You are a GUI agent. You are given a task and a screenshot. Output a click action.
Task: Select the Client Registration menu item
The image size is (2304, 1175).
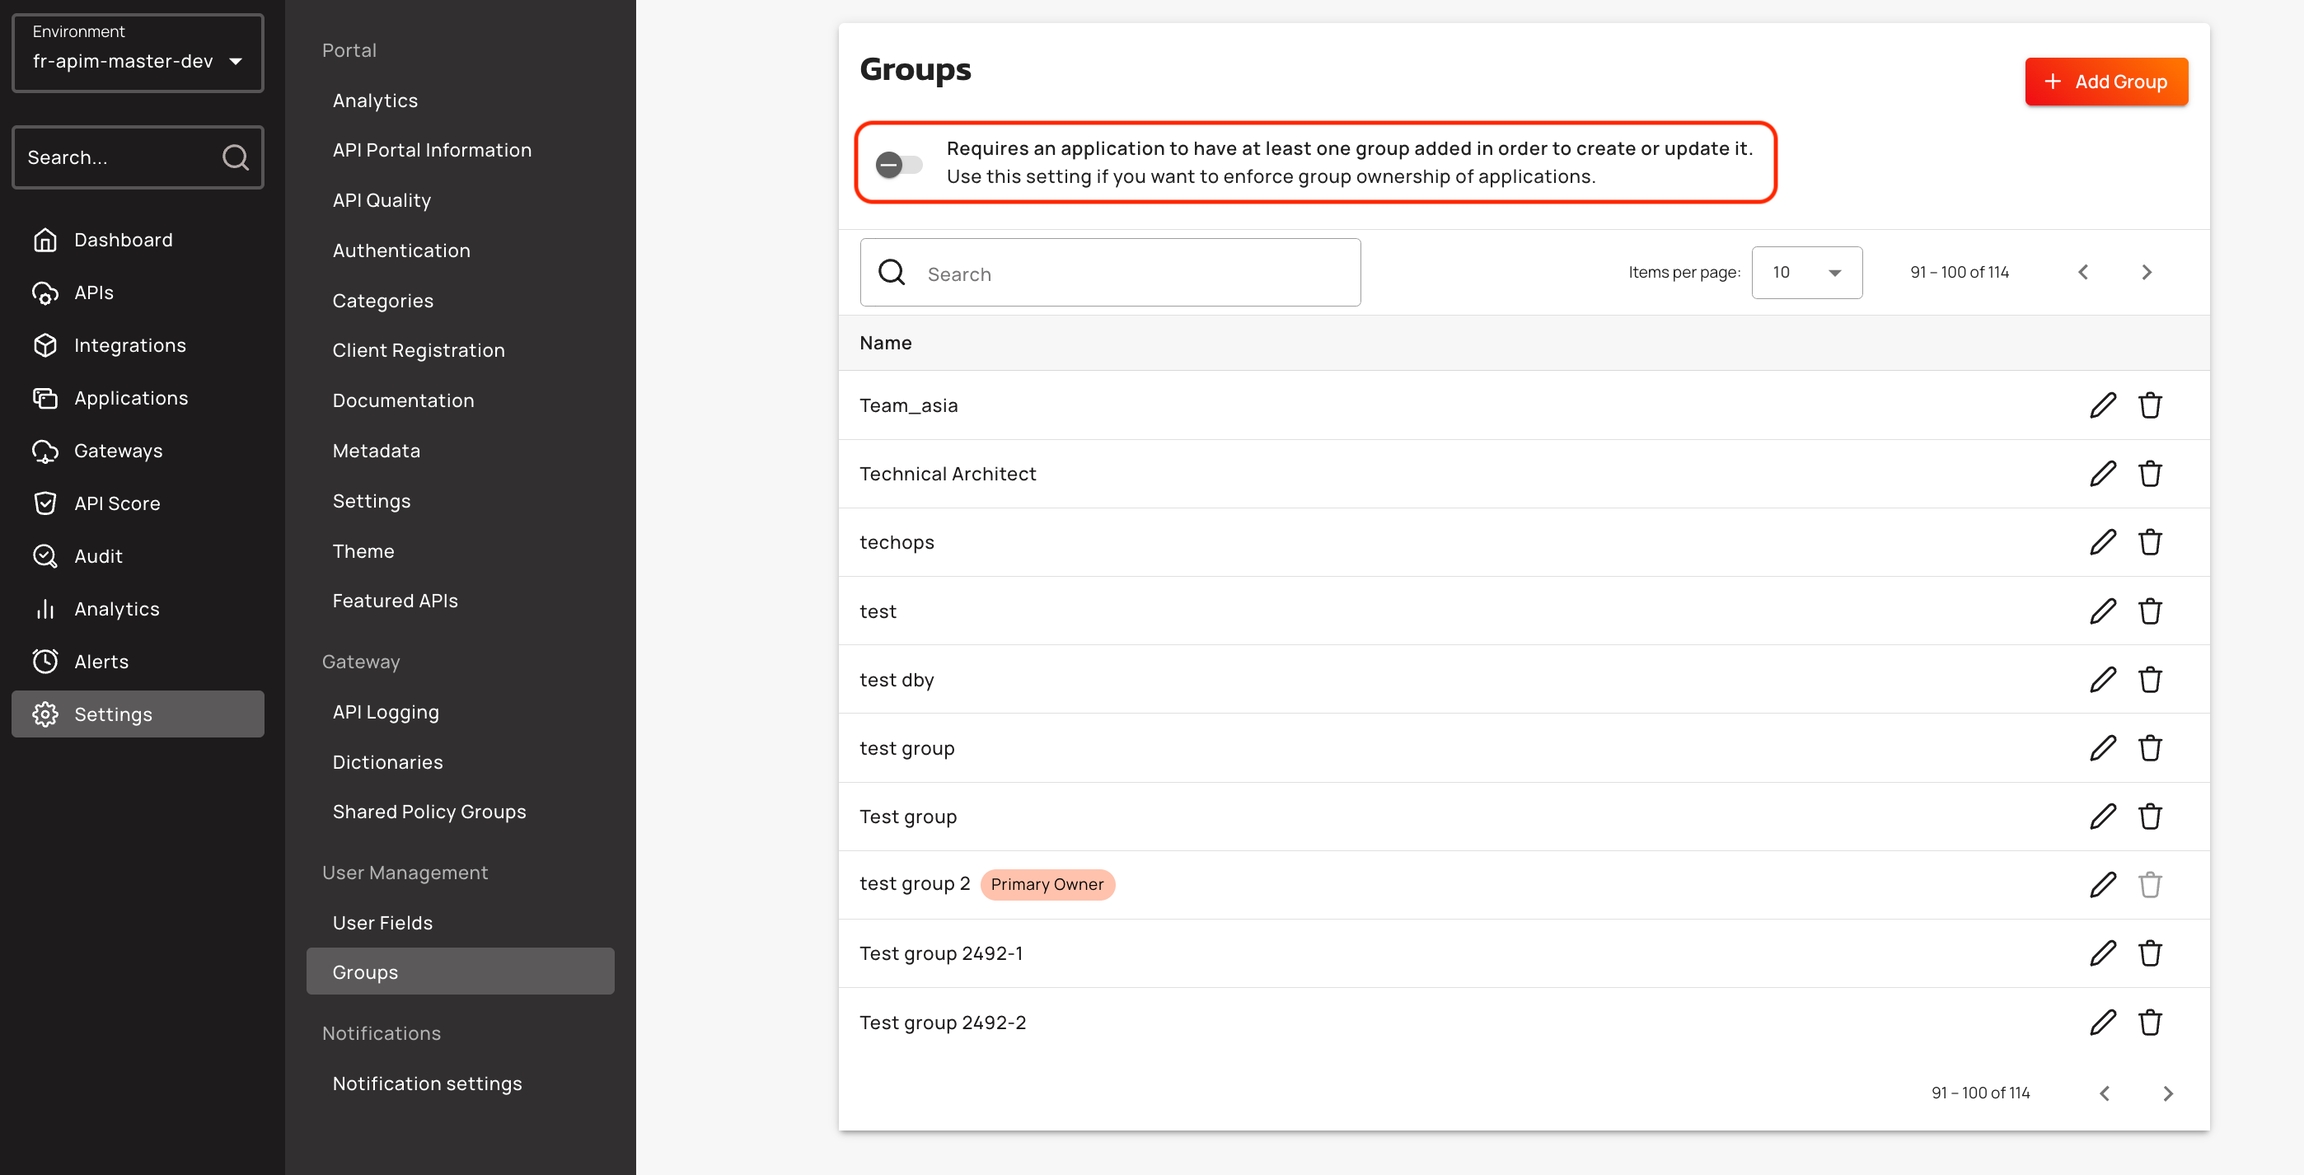418,350
